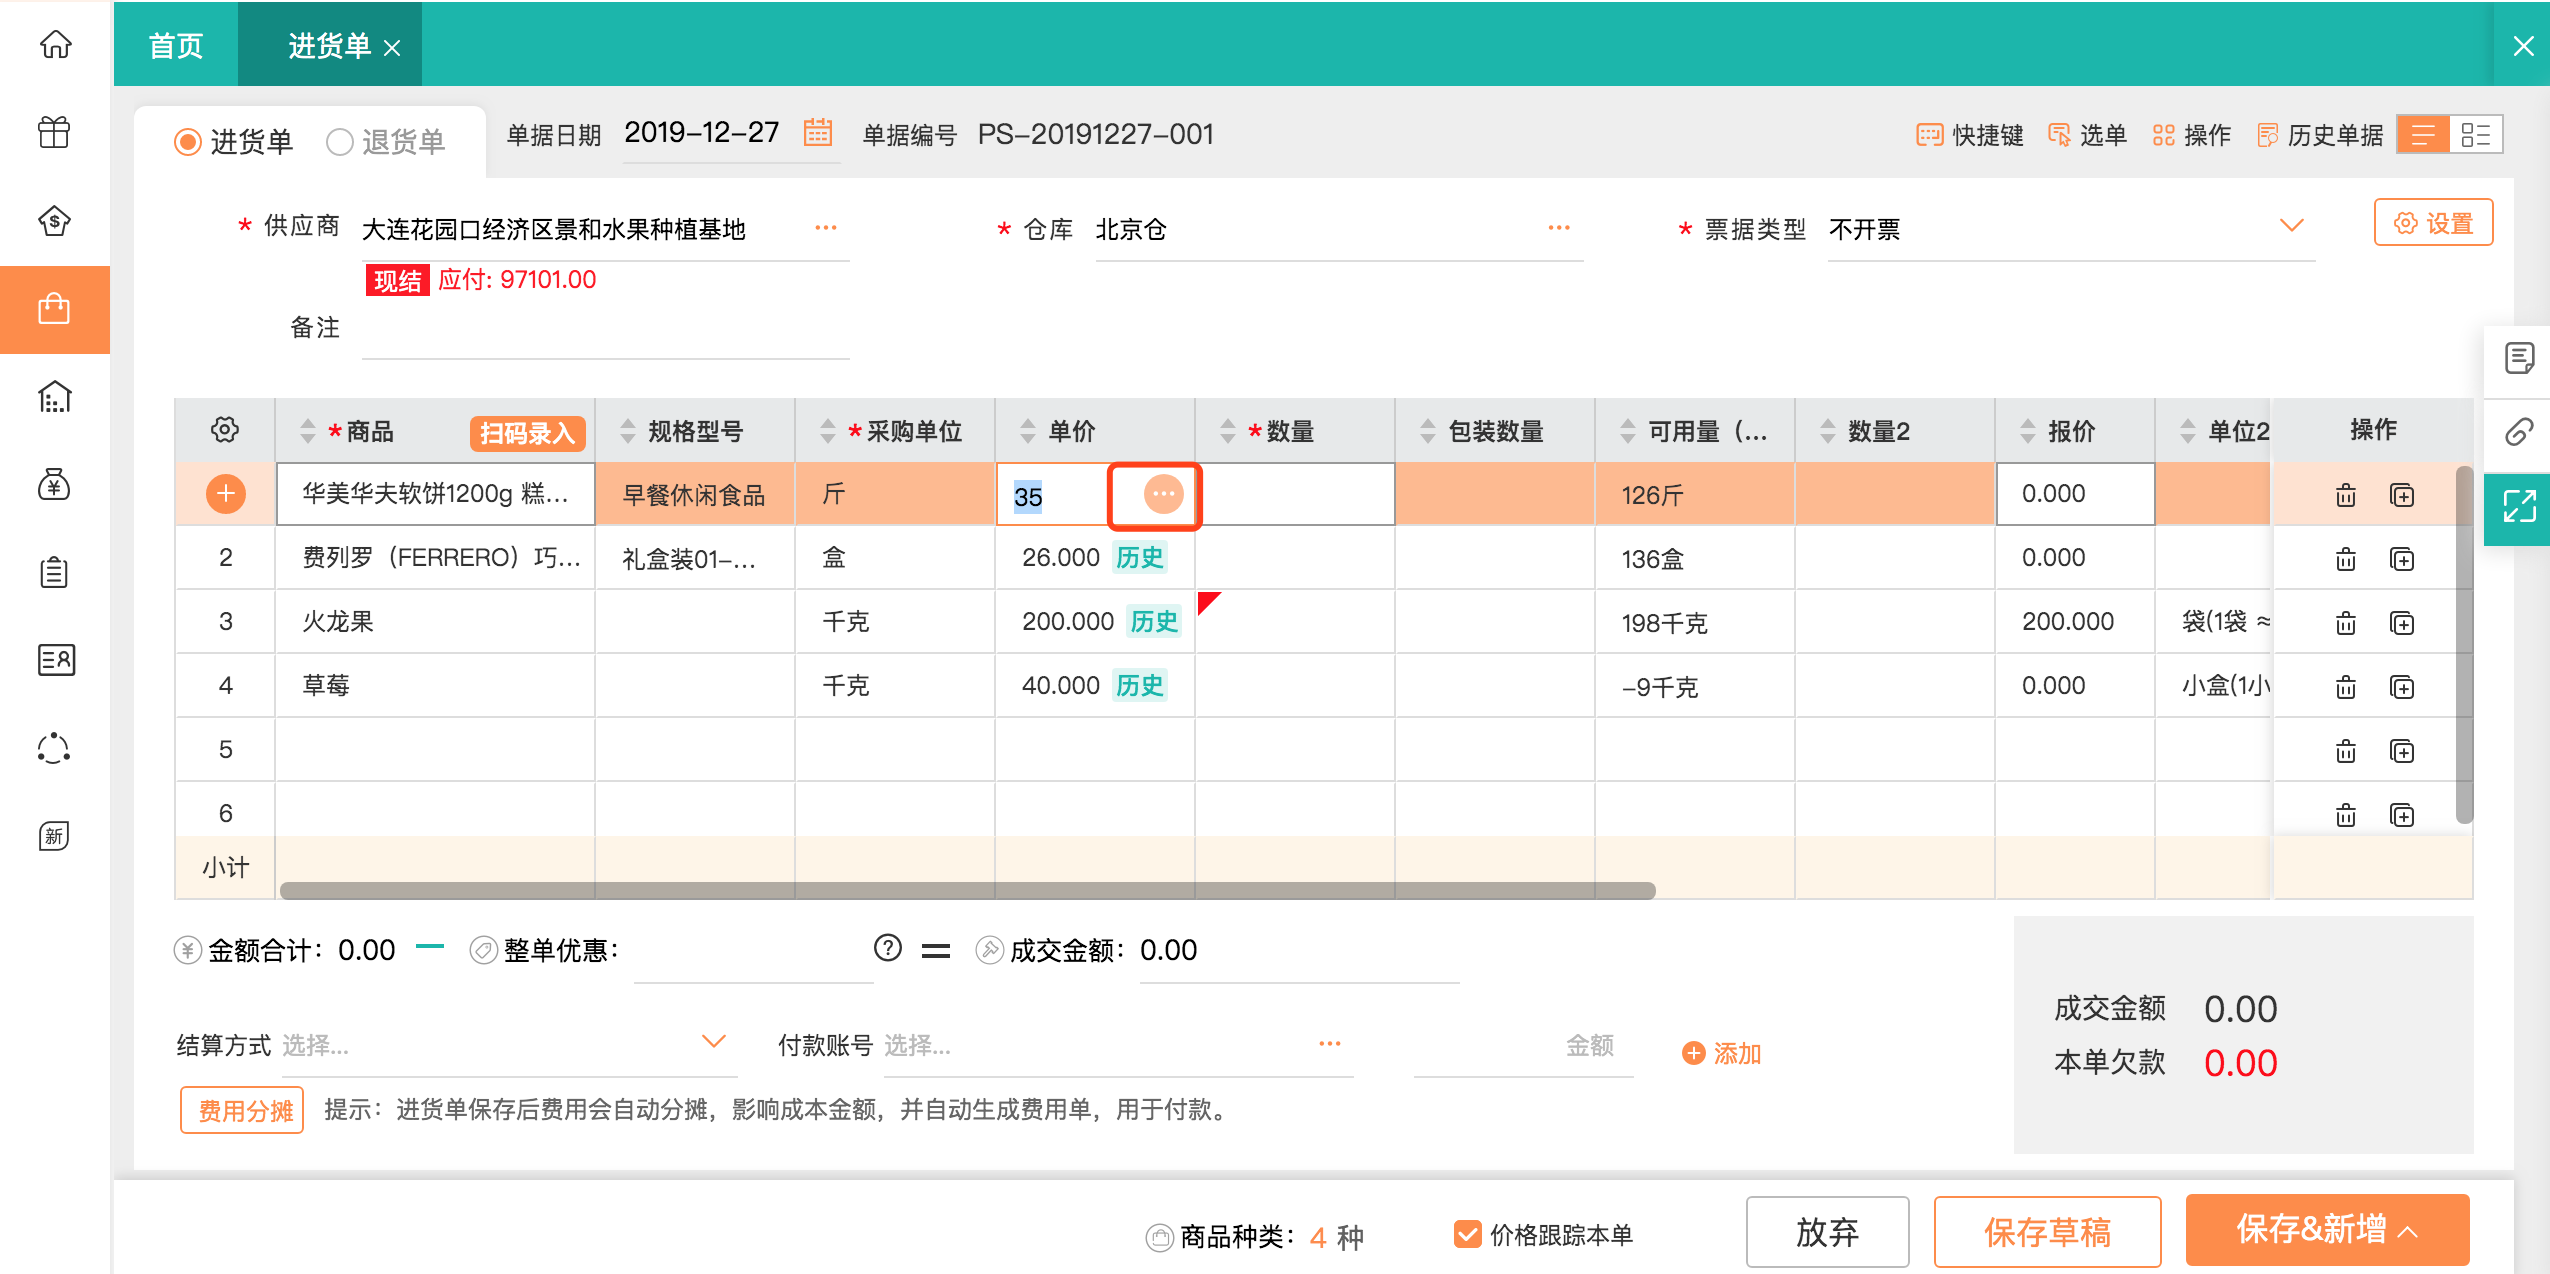Click the delete trash icon for row 3
This screenshot has width=2550, height=1274.
(x=2347, y=622)
